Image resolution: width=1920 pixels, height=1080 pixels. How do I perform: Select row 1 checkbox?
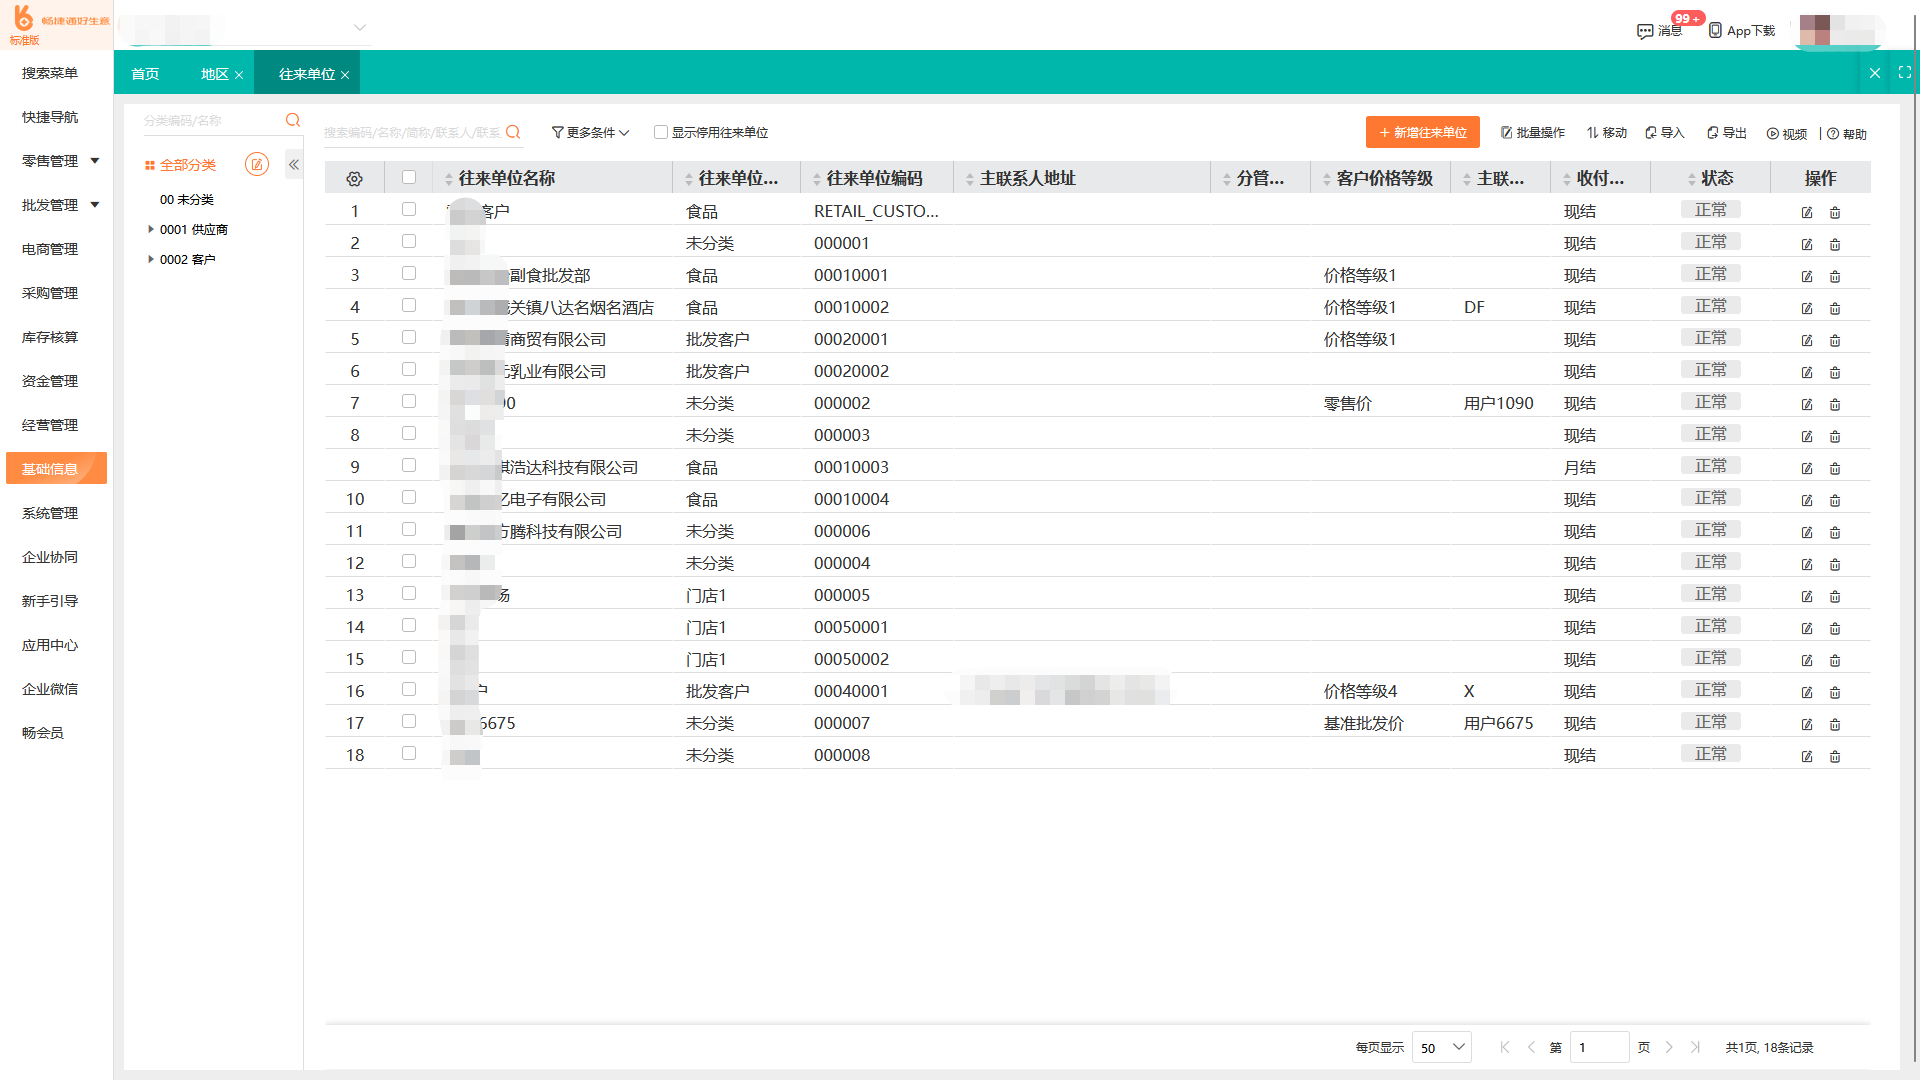click(x=409, y=210)
